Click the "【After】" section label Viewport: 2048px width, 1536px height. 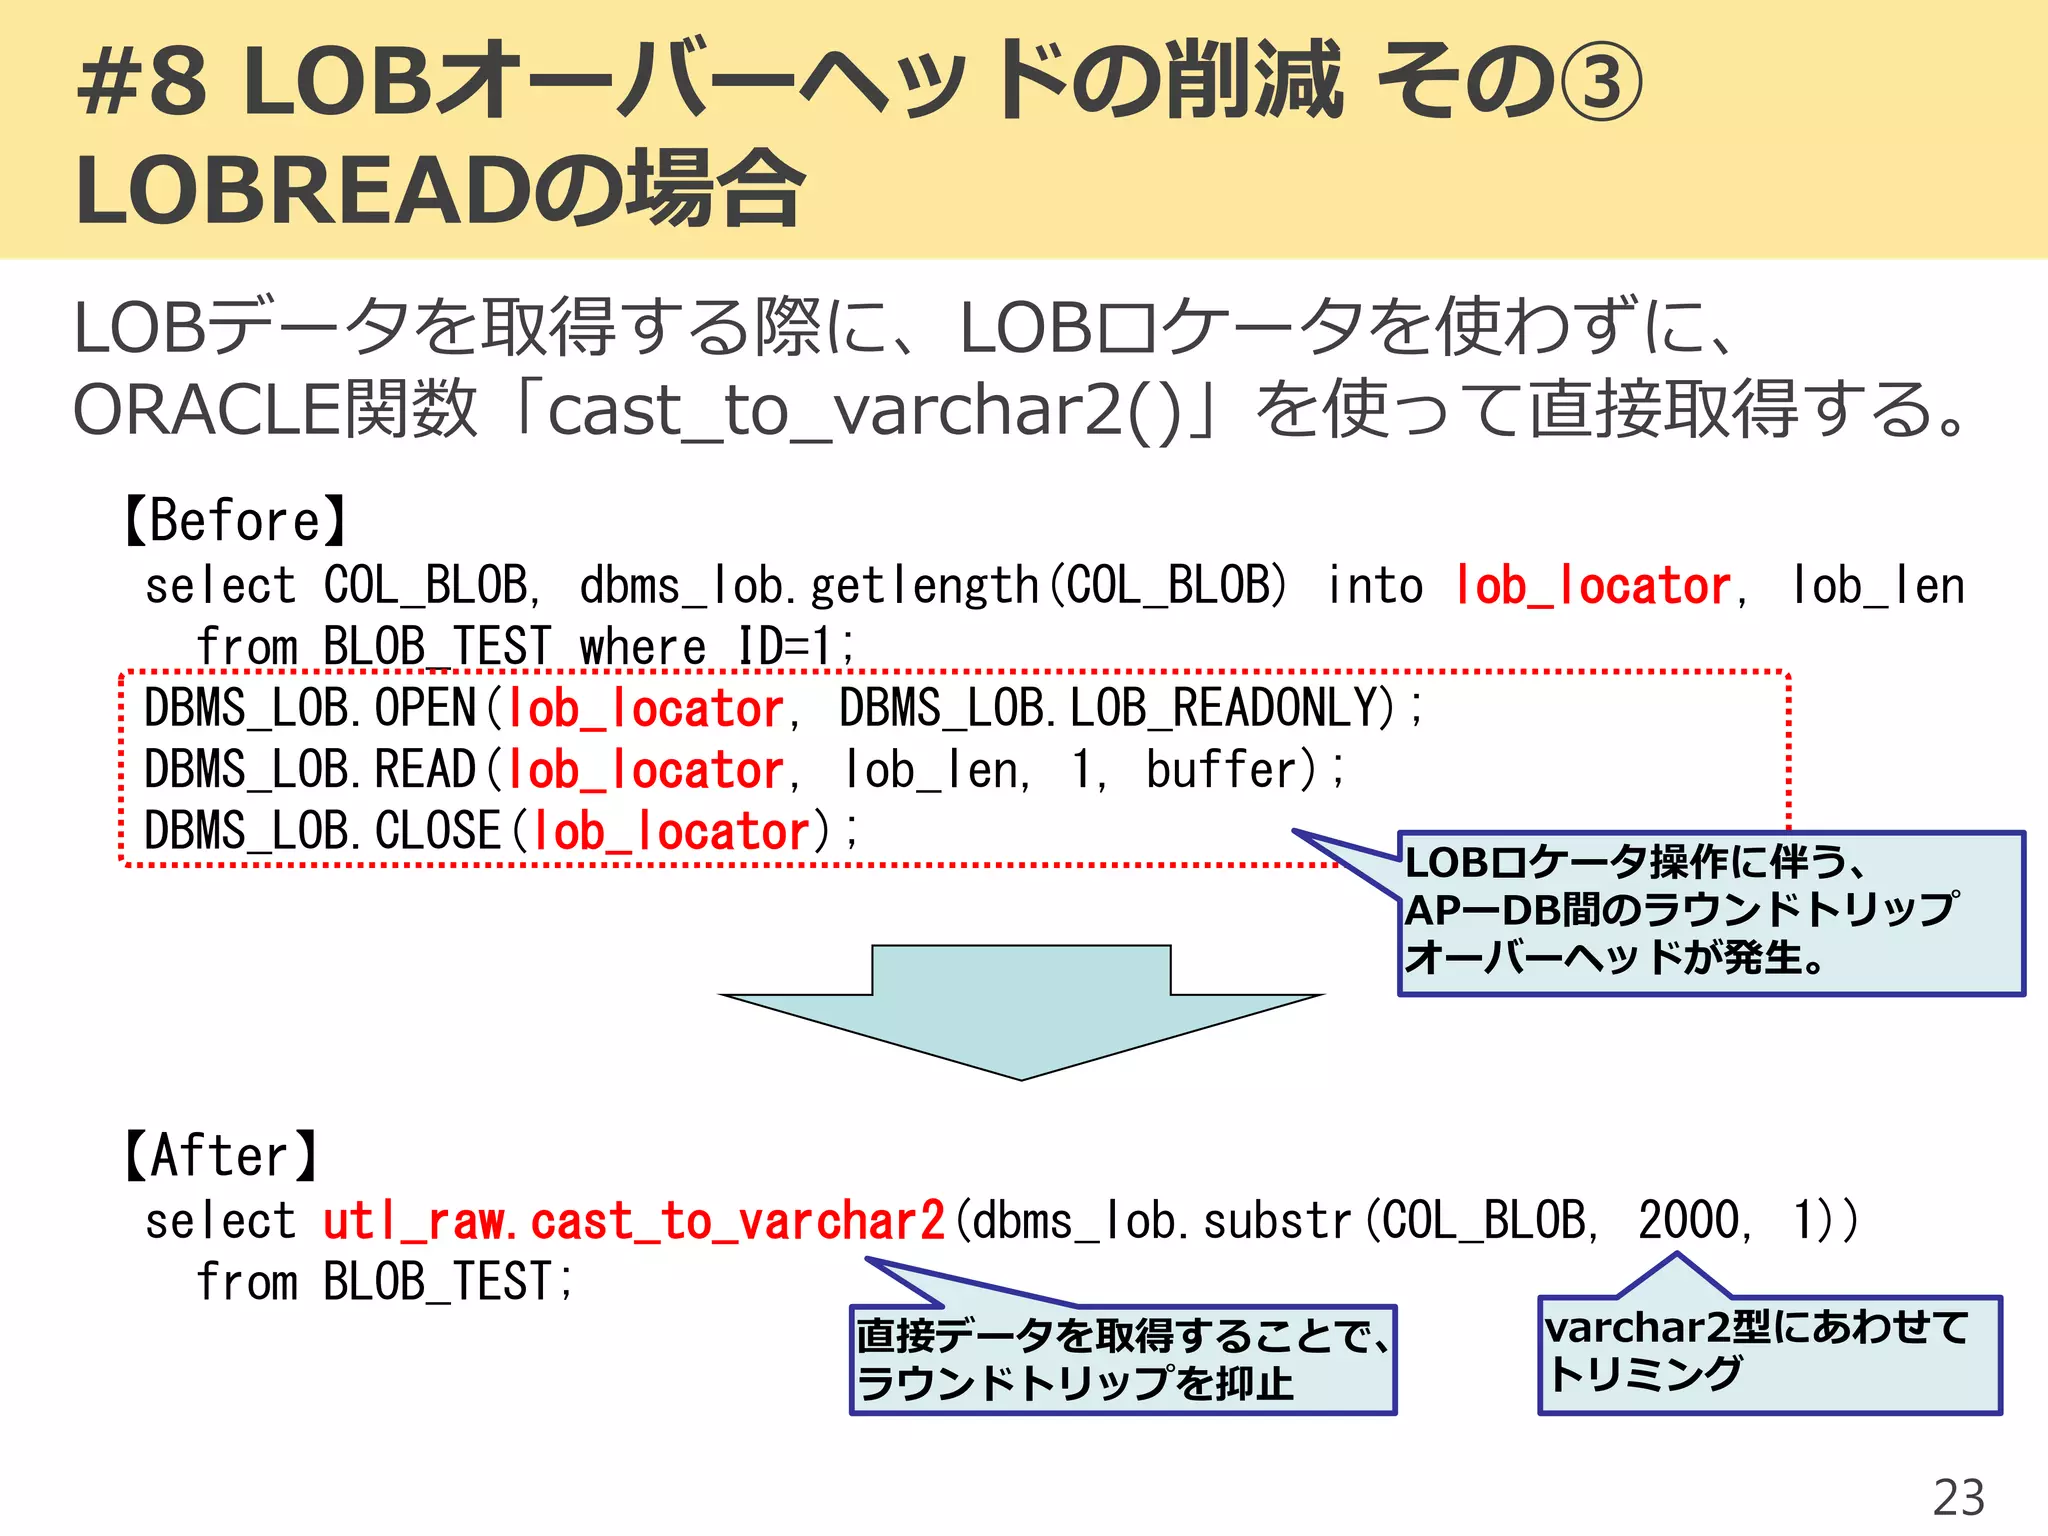(220, 1155)
